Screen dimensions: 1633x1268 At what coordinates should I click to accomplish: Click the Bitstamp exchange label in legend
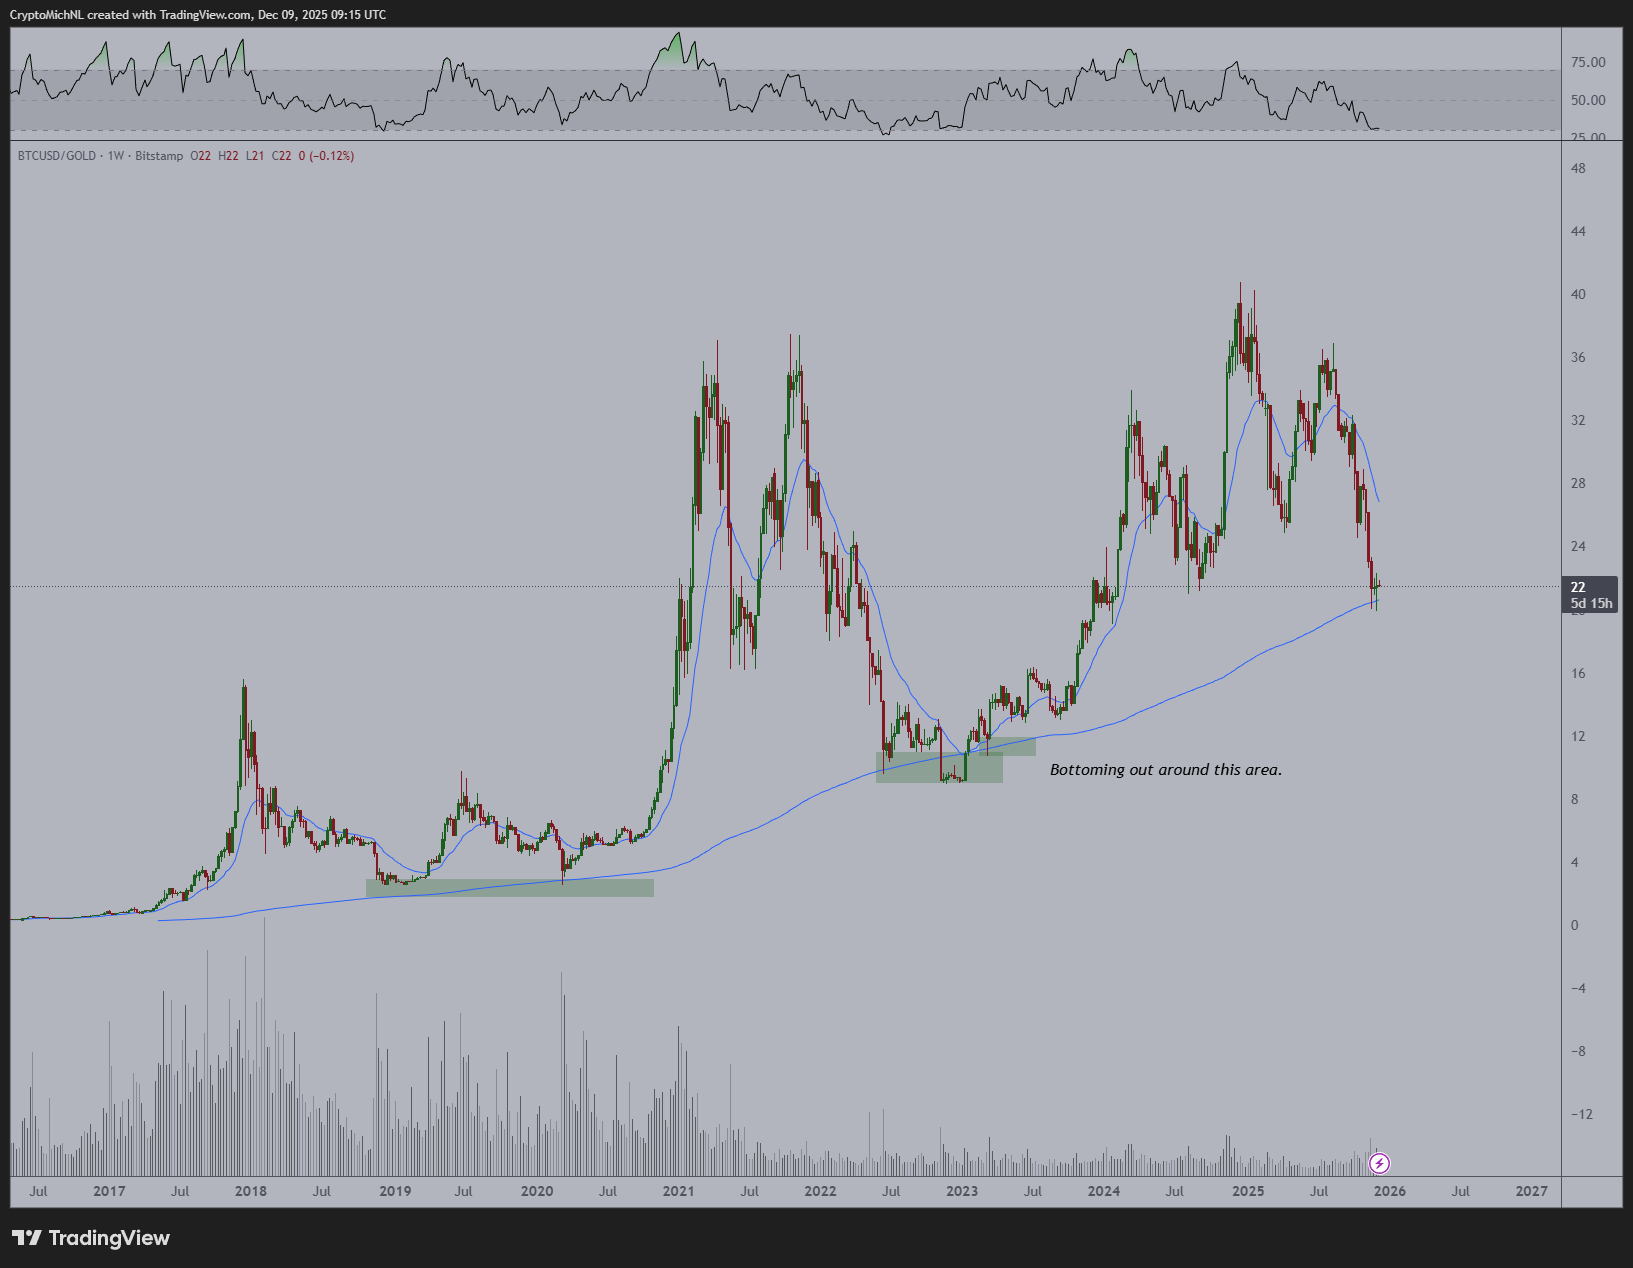click(x=159, y=156)
